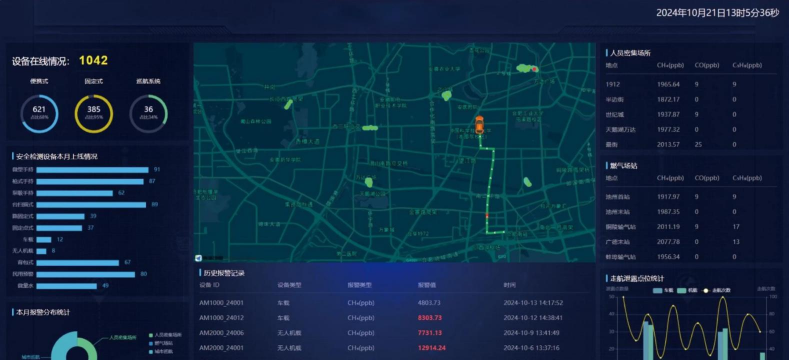Click the bar with value 67
Screen dimensions: 789x360
[x=78, y=263]
